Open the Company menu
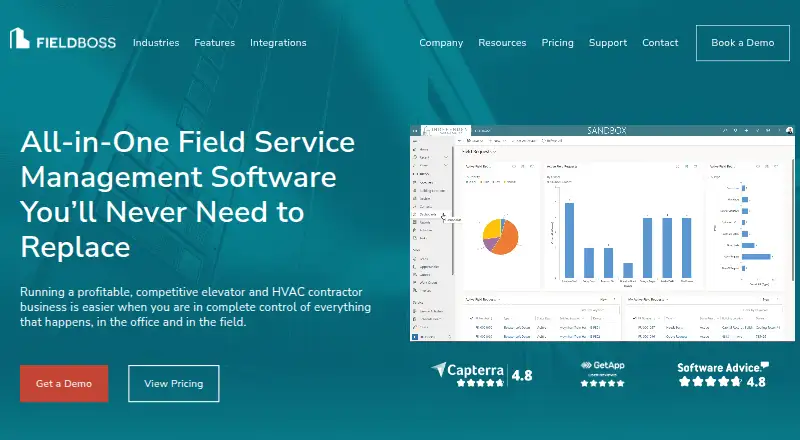 441,43
